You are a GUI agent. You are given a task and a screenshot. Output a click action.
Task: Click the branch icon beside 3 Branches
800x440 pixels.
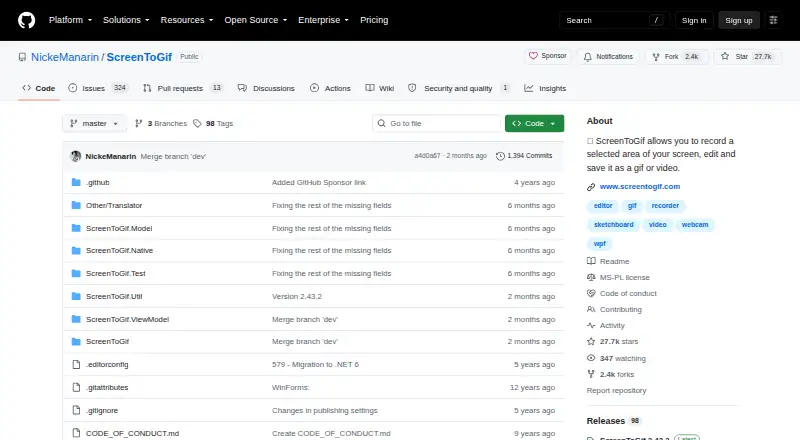[138, 124]
